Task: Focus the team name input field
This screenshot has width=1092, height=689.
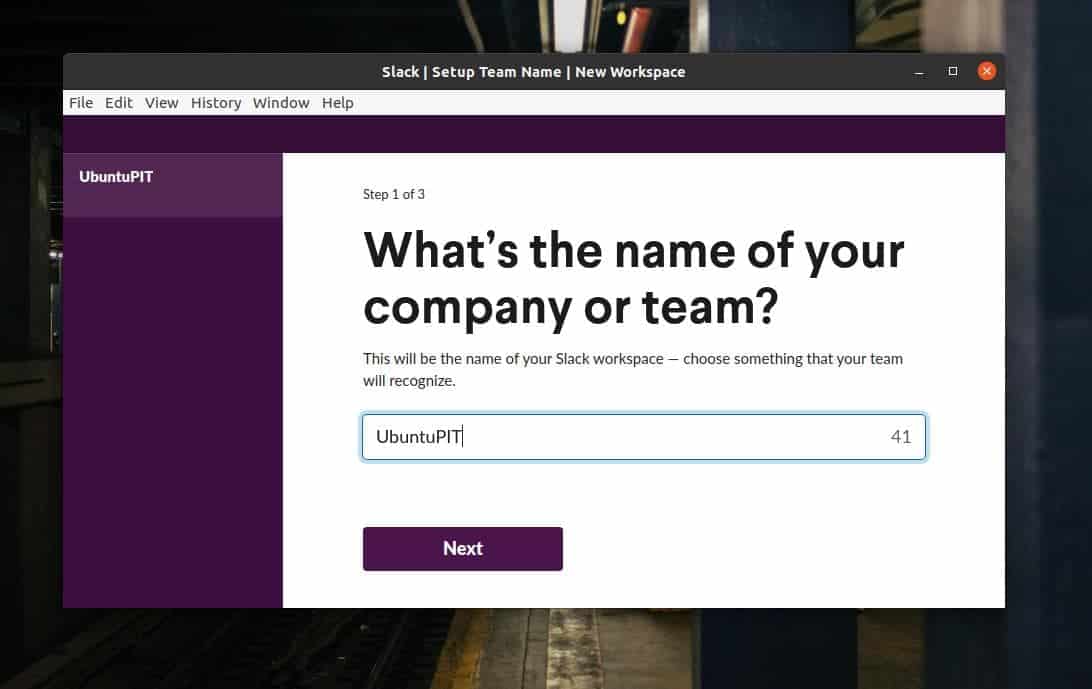Action: (x=644, y=437)
